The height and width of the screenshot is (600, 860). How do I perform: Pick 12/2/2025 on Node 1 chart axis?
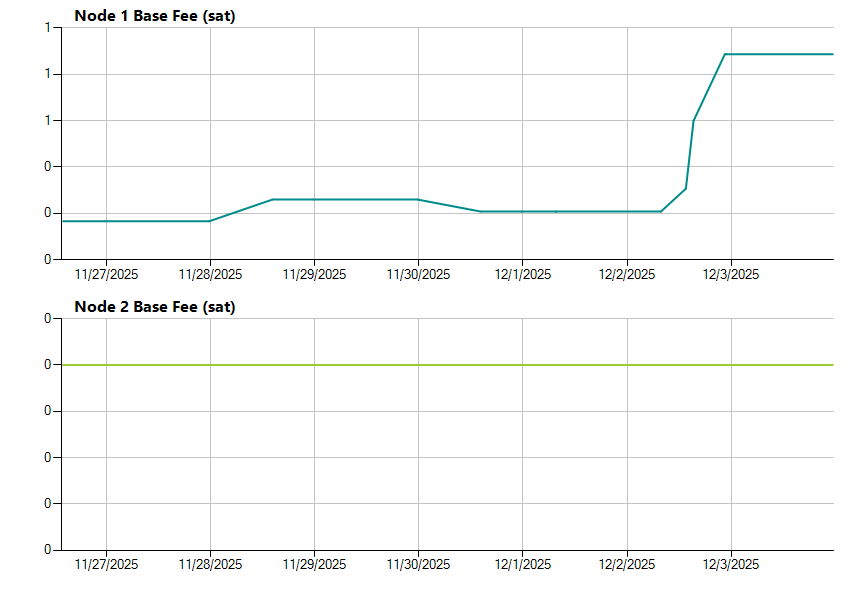(627, 274)
